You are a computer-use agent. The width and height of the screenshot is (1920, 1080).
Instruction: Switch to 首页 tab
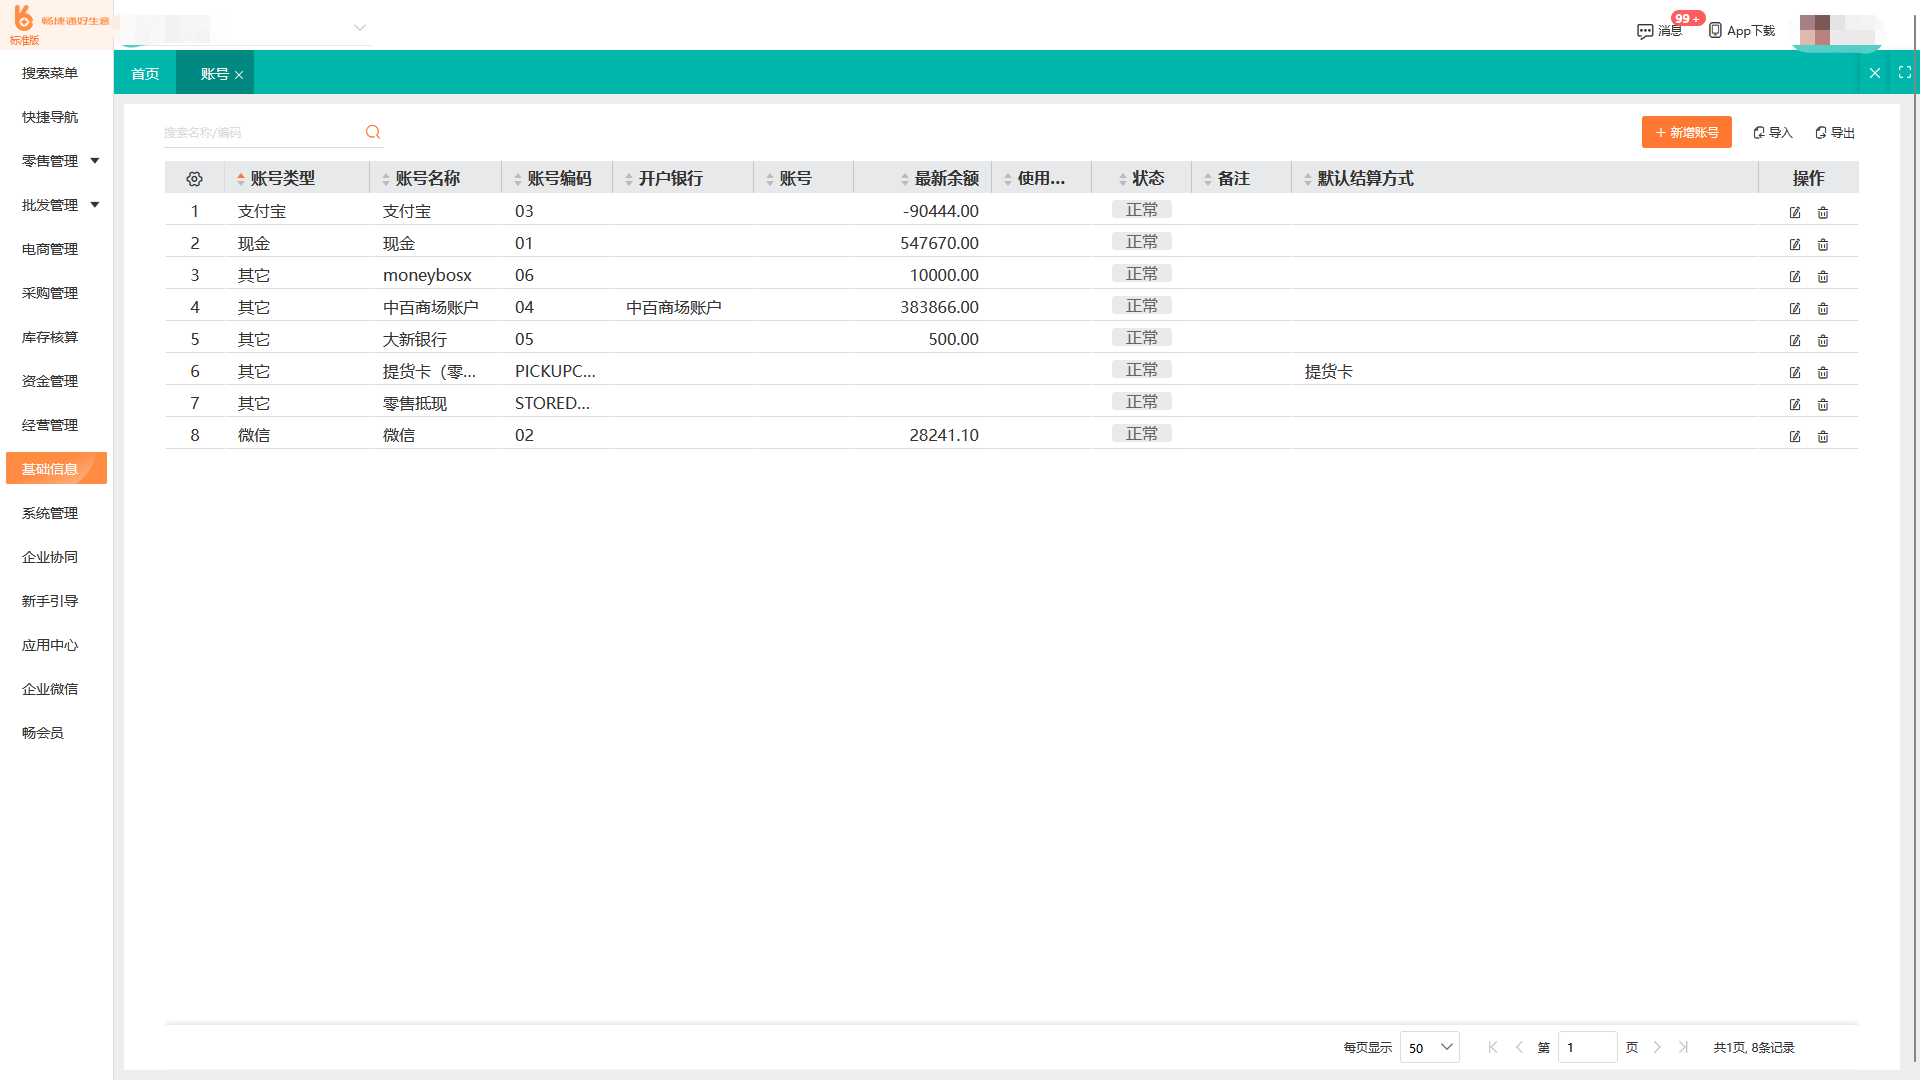144,73
